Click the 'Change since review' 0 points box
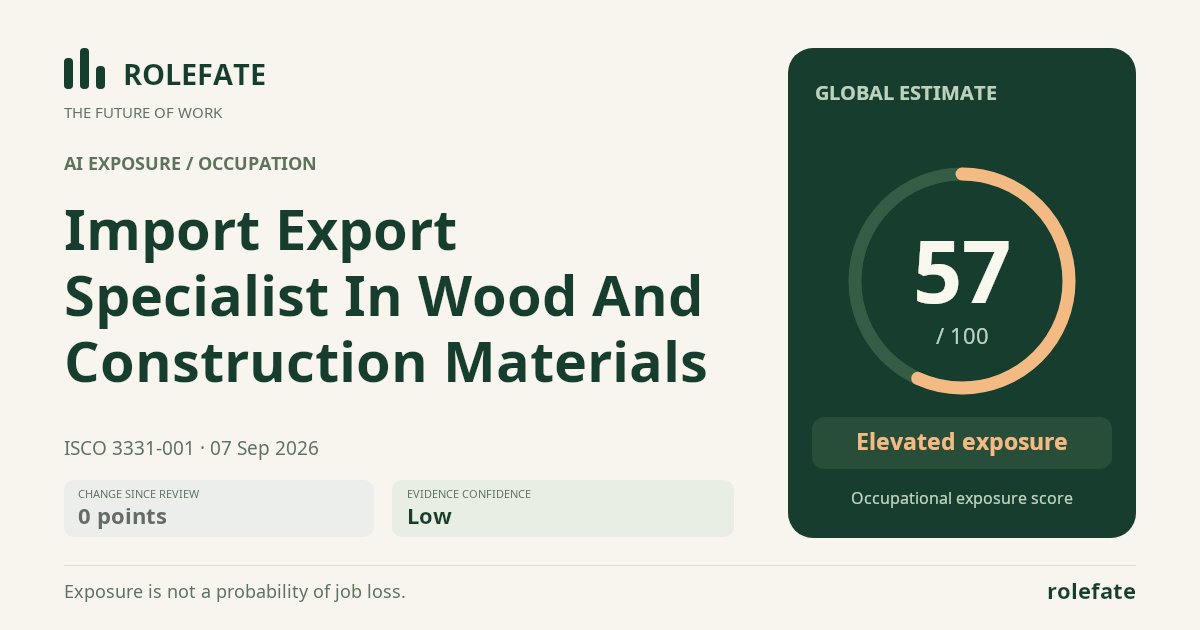The image size is (1200, 630). point(219,508)
